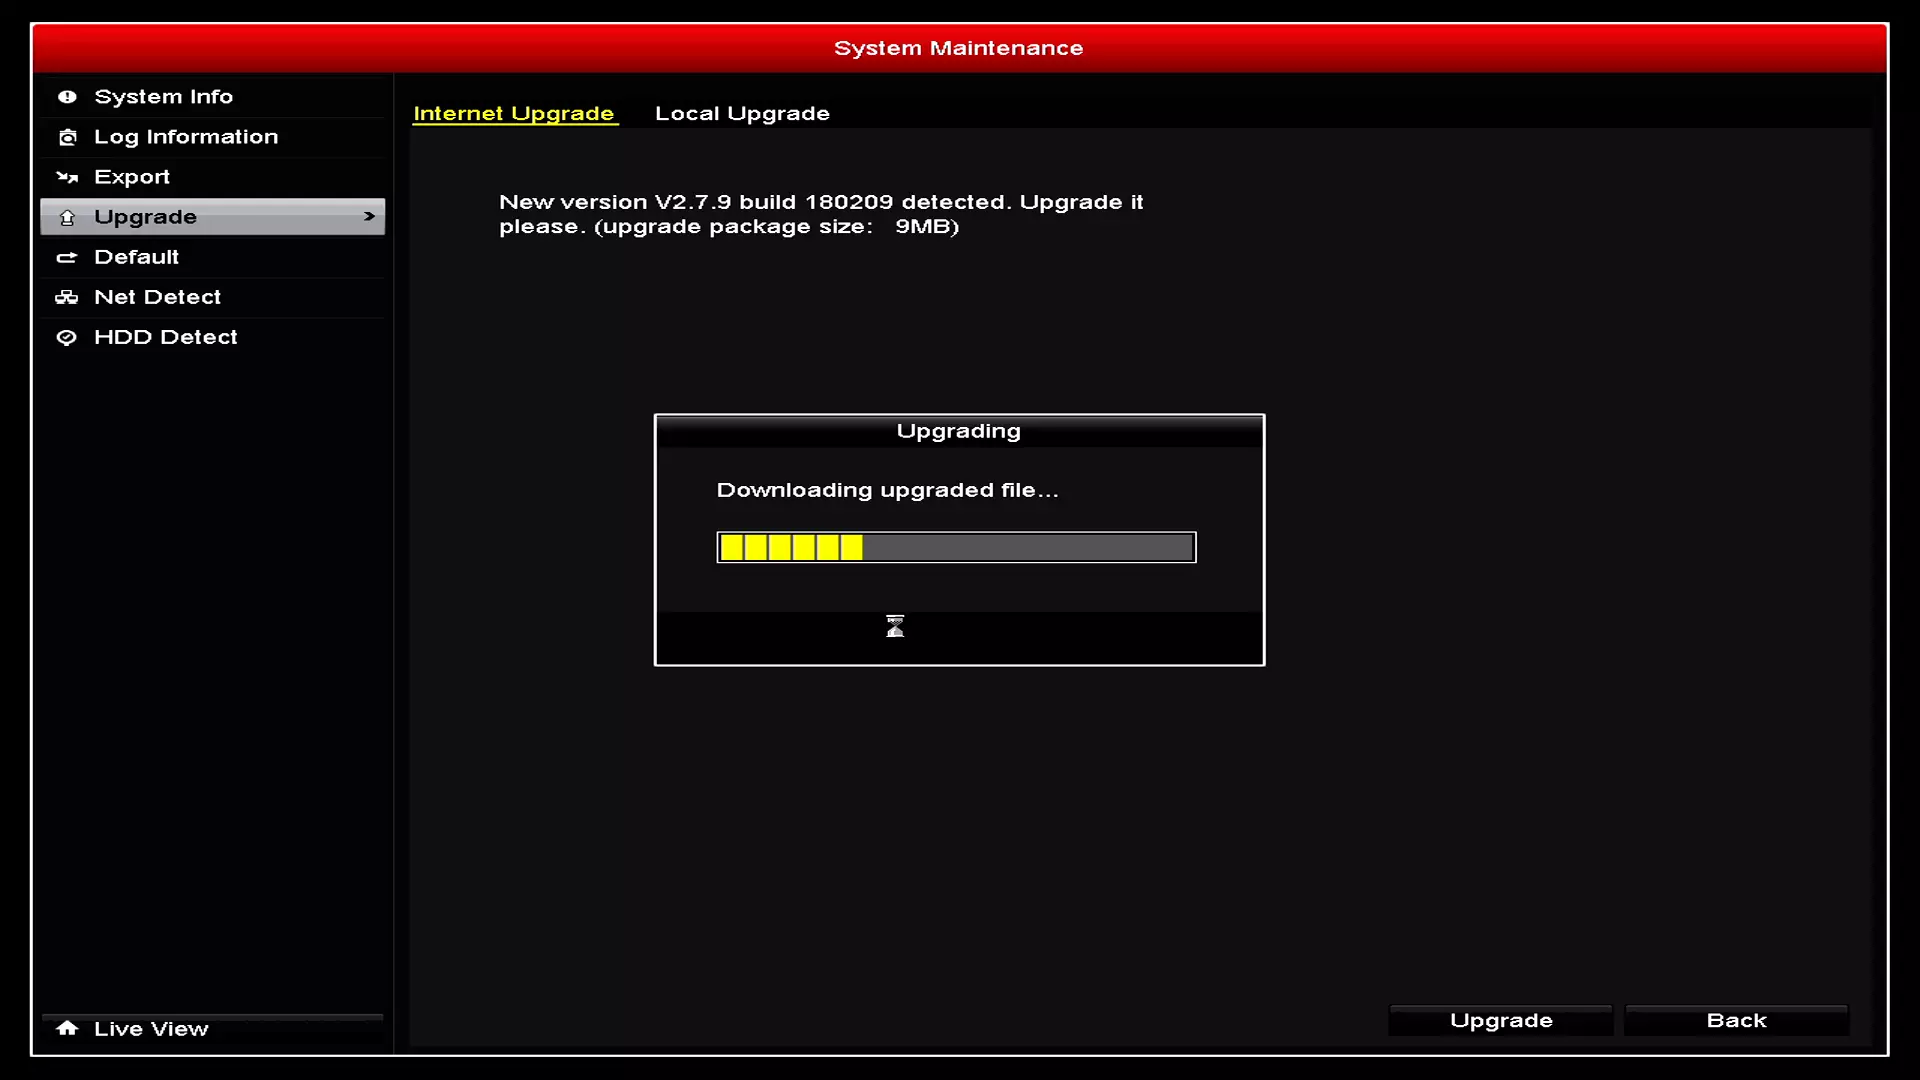Click the Live View home icon
Image resolution: width=1920 pixels, height=1080 pixels.
coord(66,1027)
